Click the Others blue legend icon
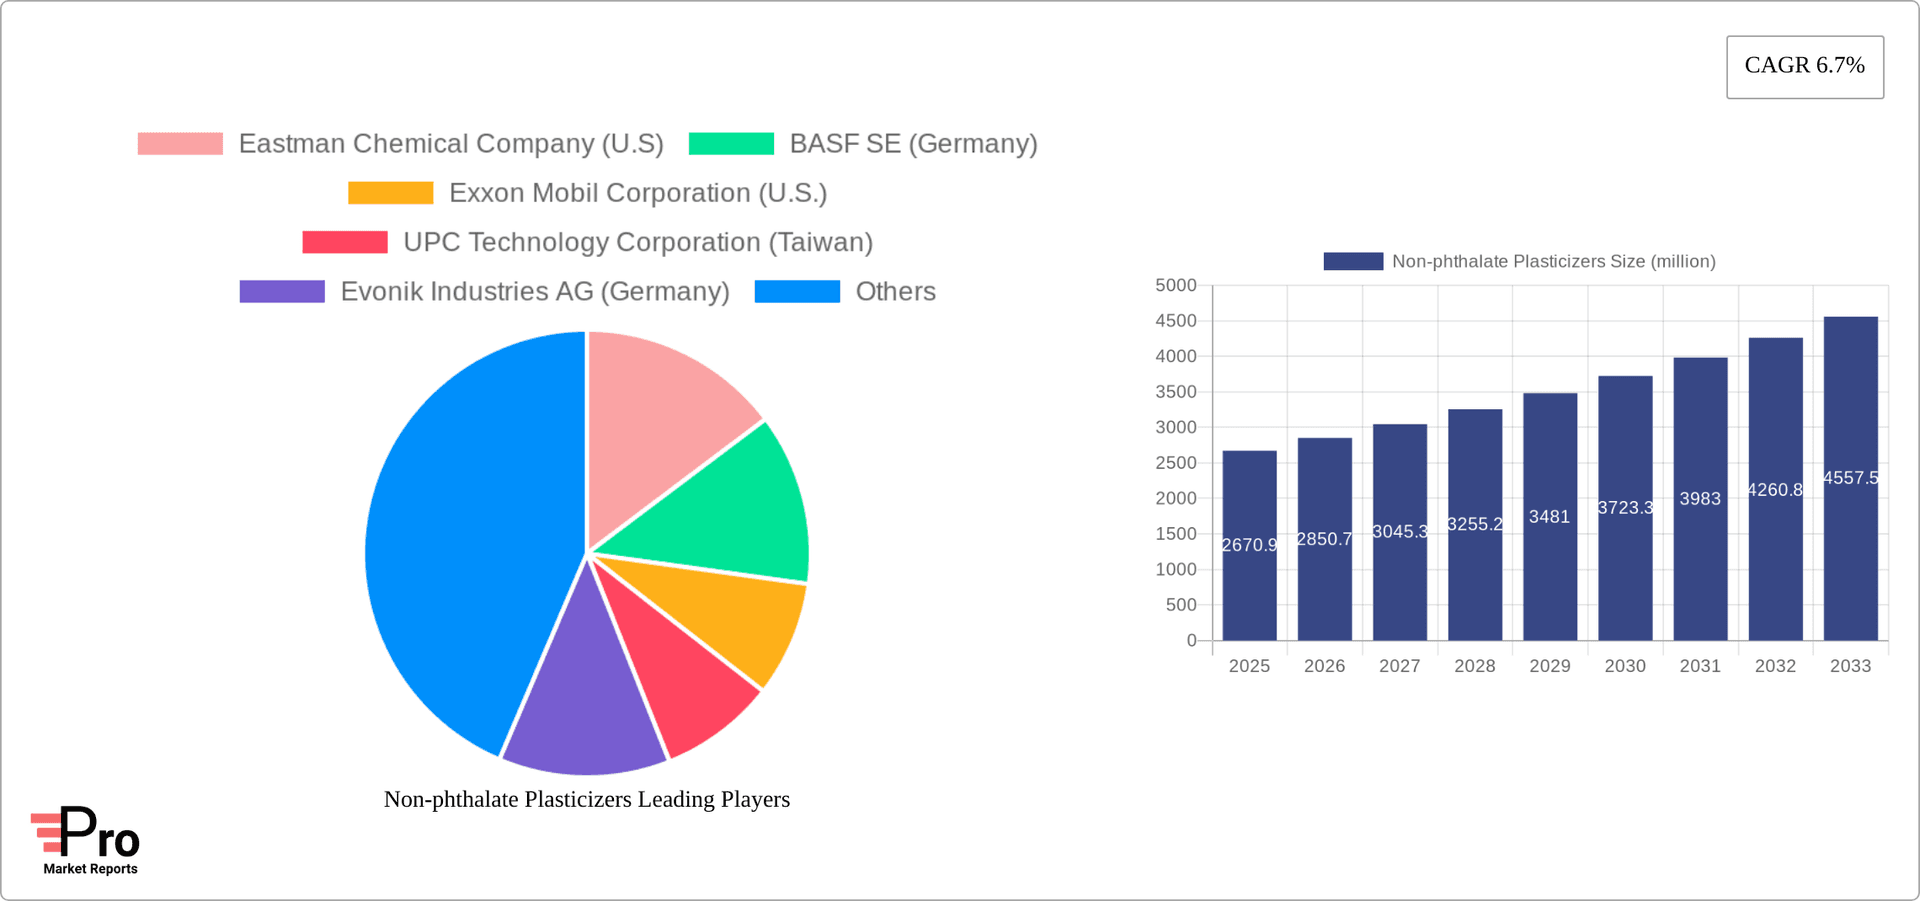This screenshot has height=901, width=1920. [797, 291]
